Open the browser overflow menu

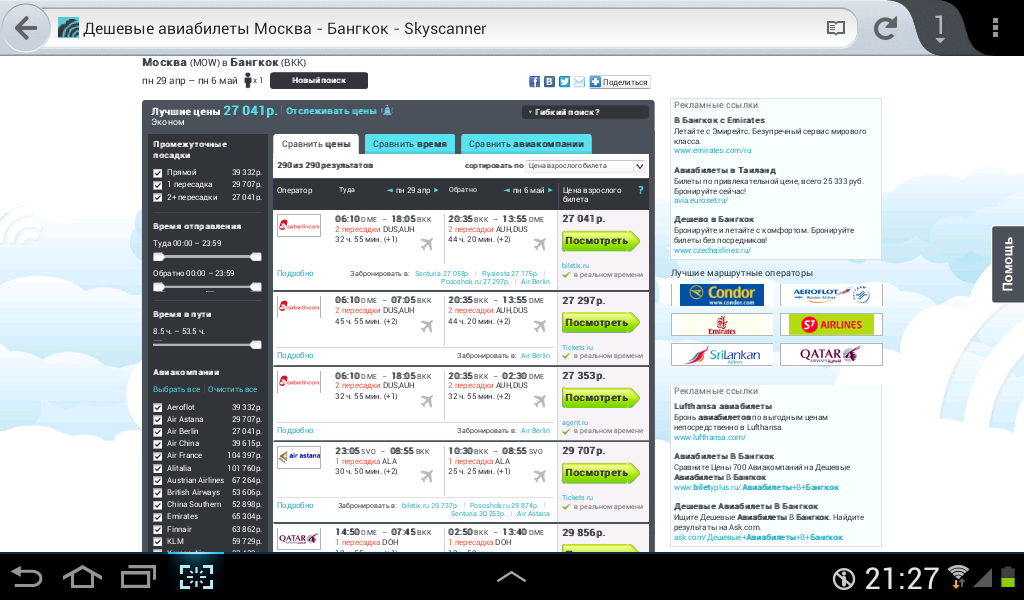993,28
